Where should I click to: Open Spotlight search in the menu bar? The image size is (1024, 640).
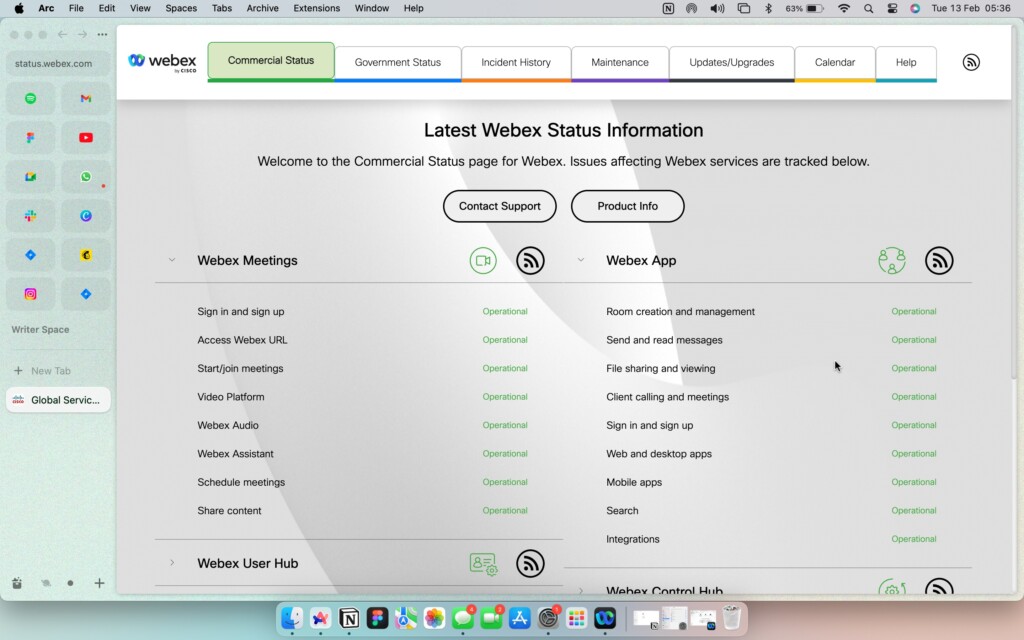868,8
